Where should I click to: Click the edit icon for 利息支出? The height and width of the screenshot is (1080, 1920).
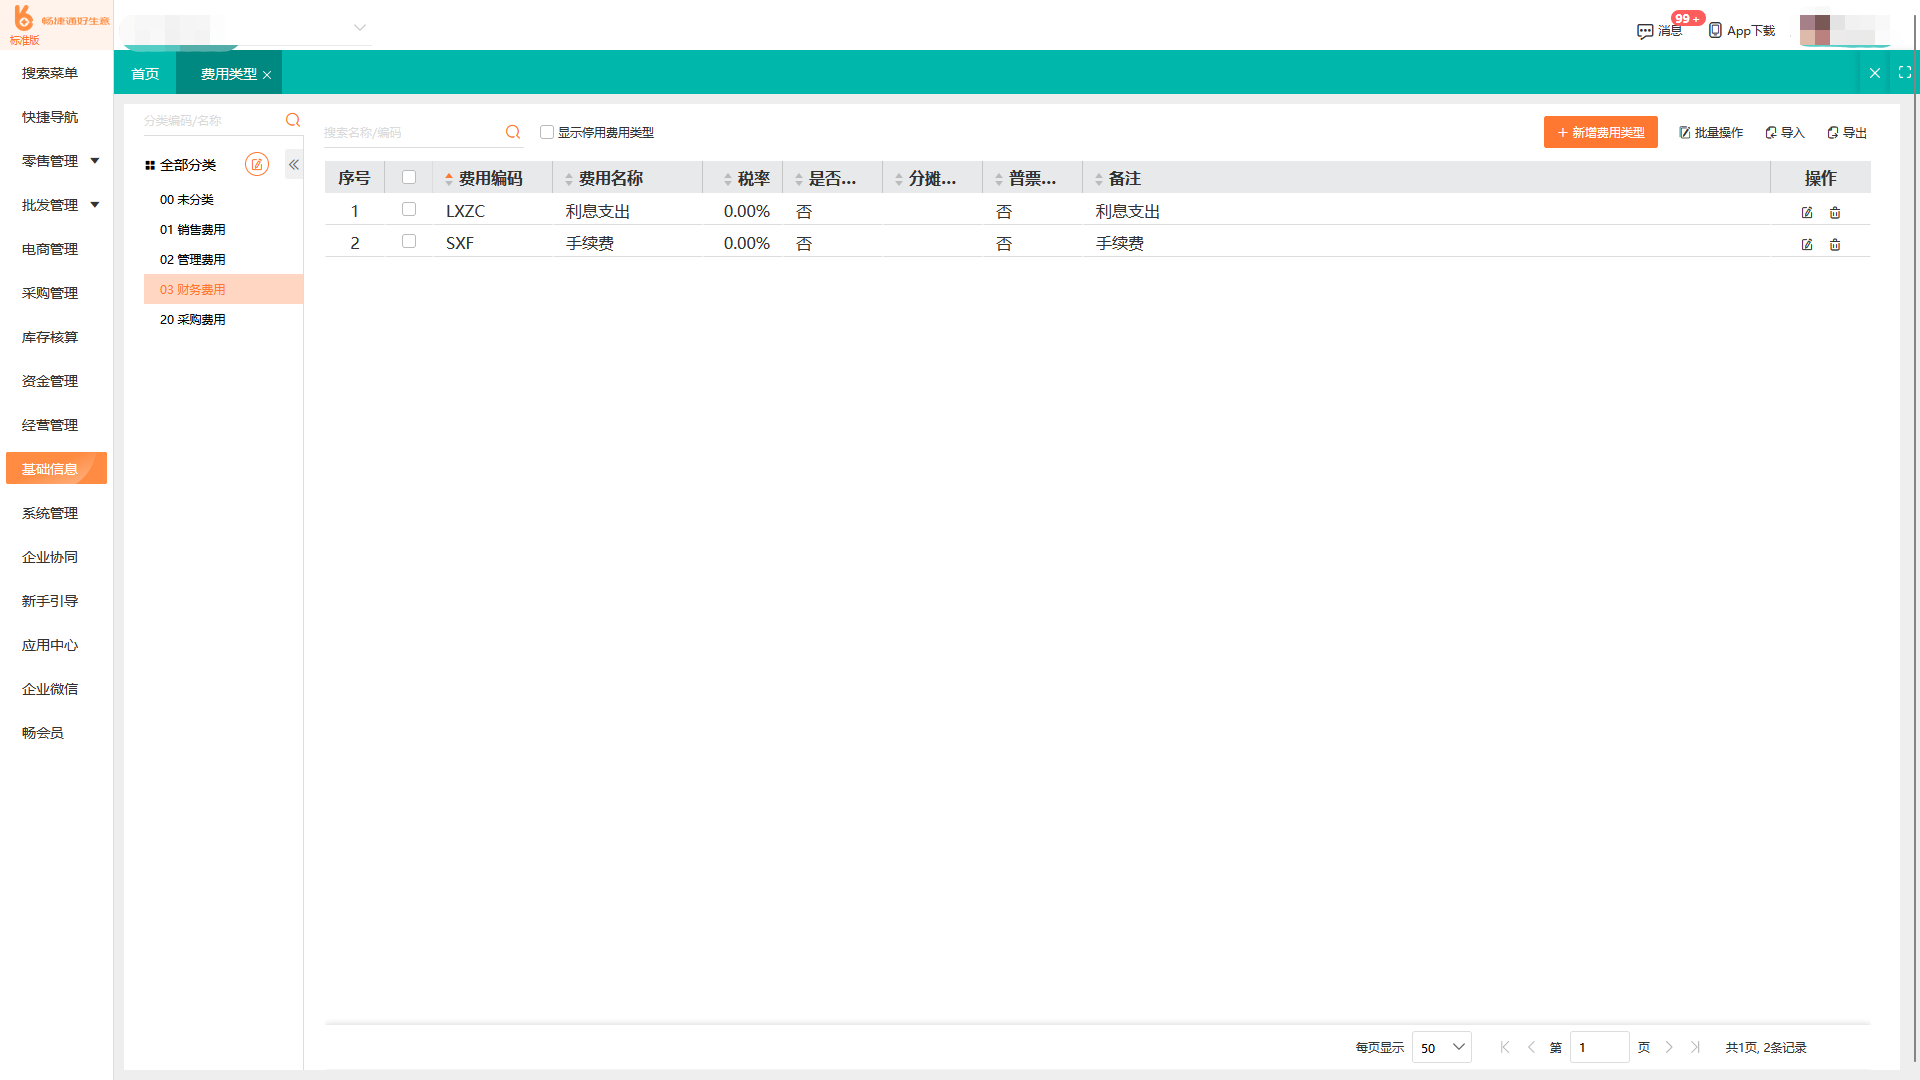[x=1807, y=211]
